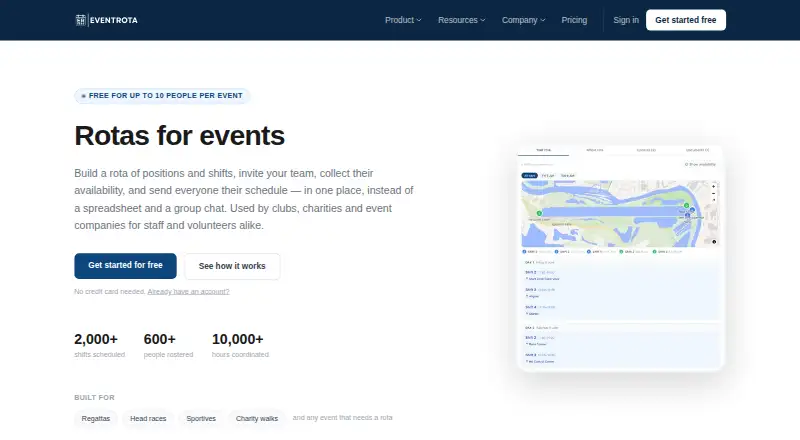Click the map zoom in plus icon

pos(714,186)
